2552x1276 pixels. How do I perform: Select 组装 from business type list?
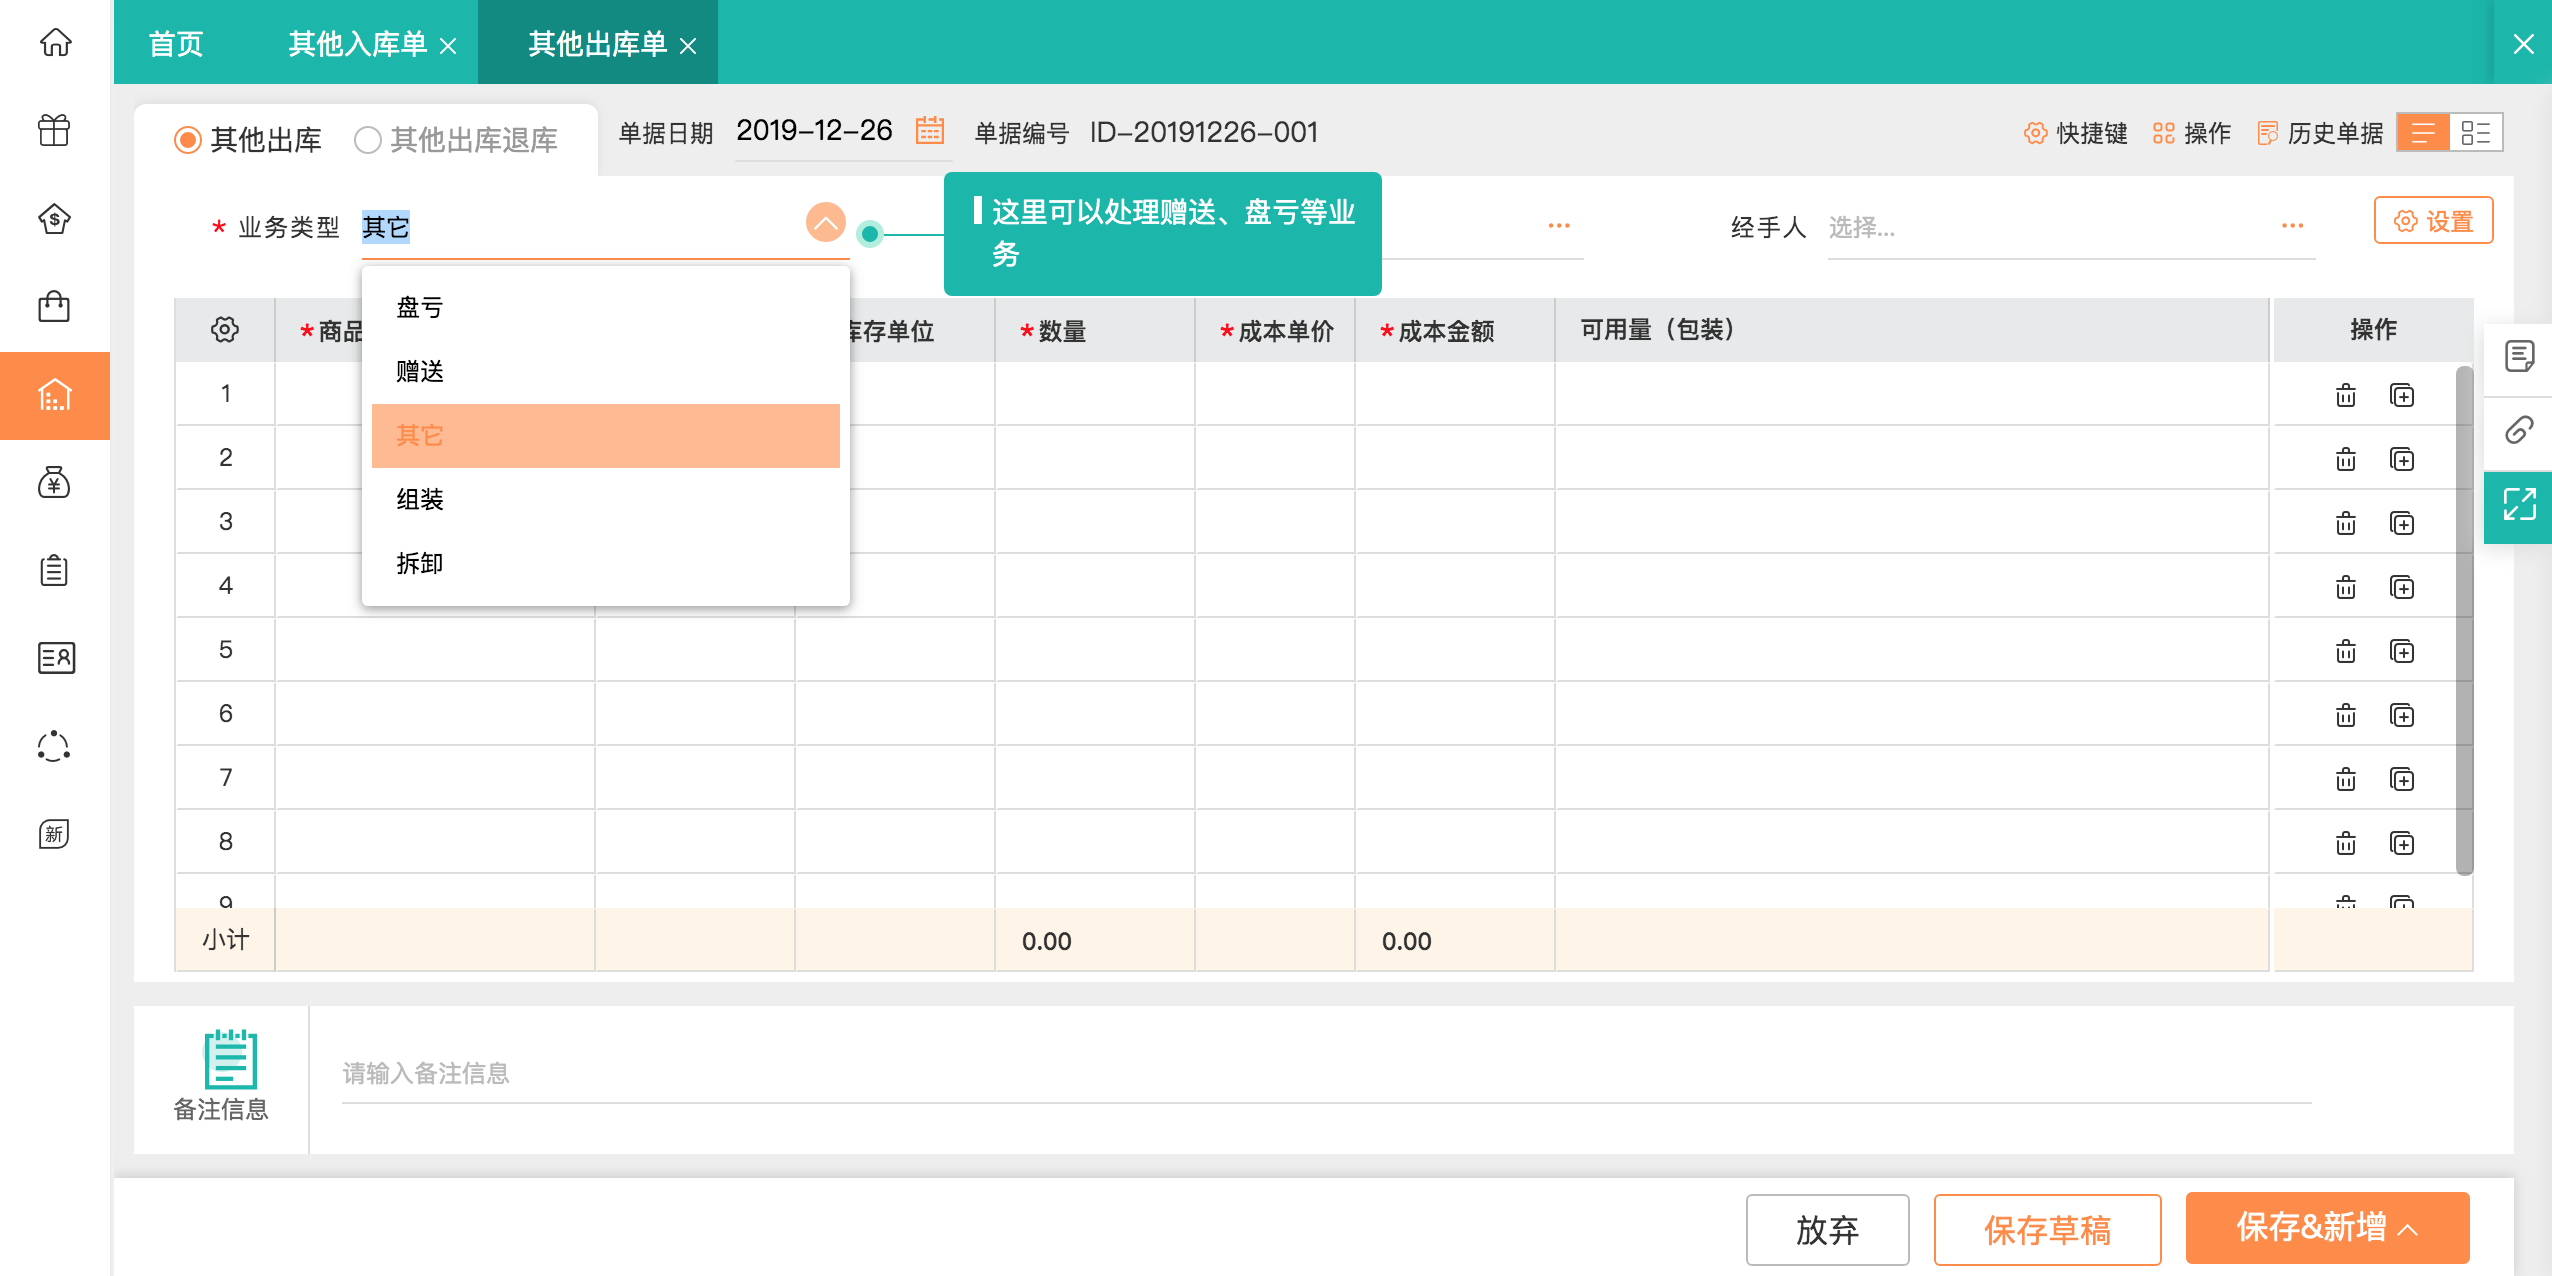pyautogui.click(x=420, y=500)
